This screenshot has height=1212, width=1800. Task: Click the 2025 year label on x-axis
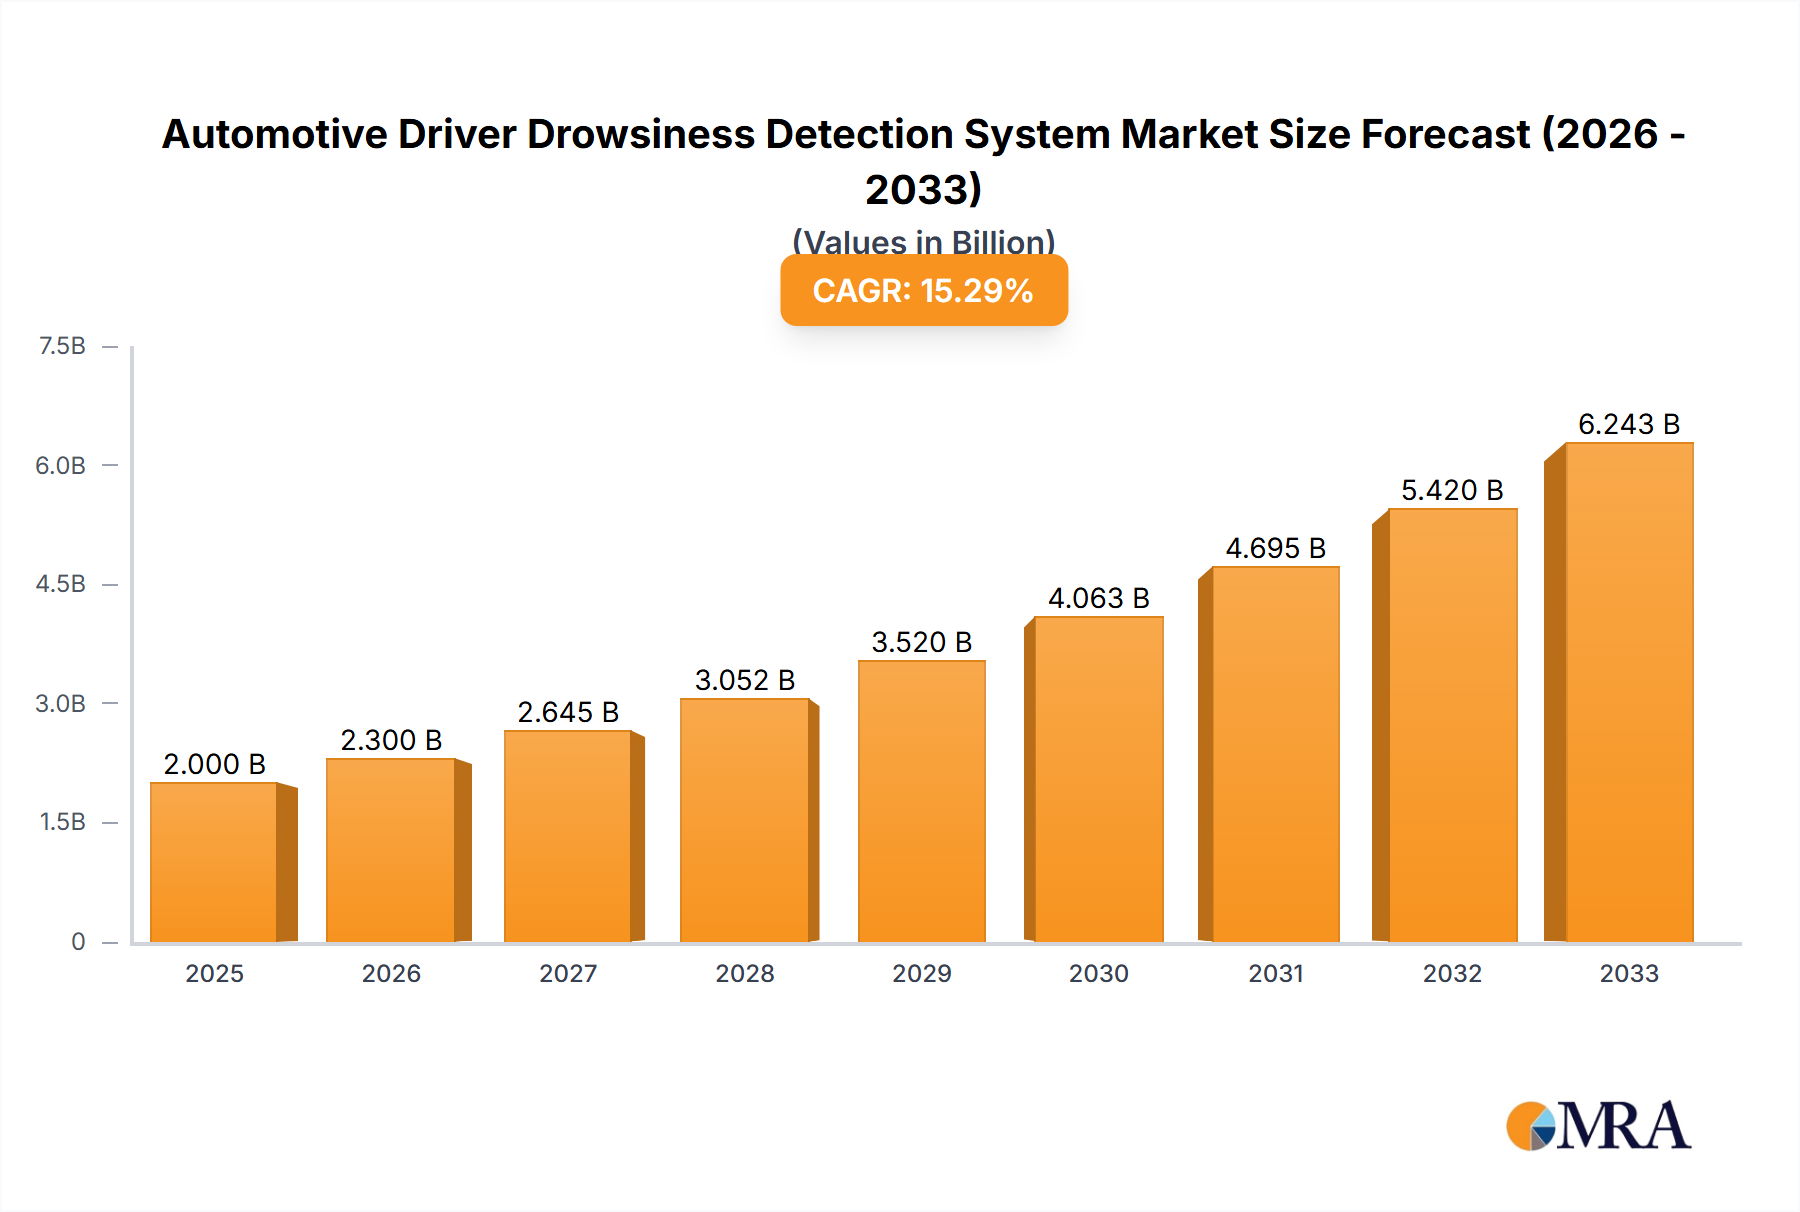tap(216, 973)
